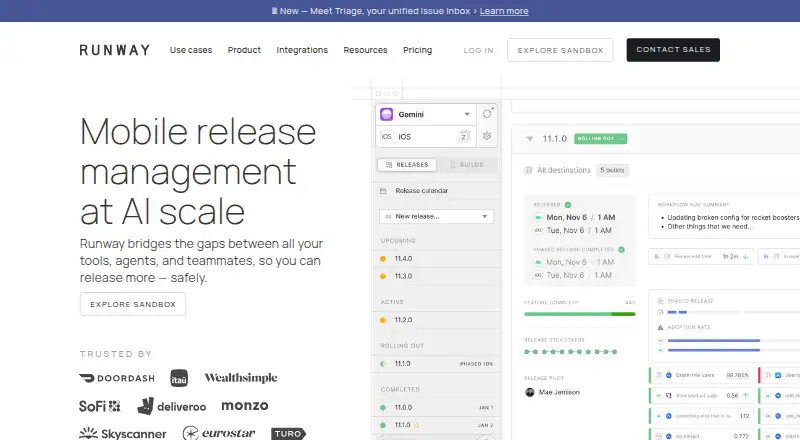The height and width of the screenshot is (440, 800).
Task: Click the Learn more banner link
Action: 504,11
